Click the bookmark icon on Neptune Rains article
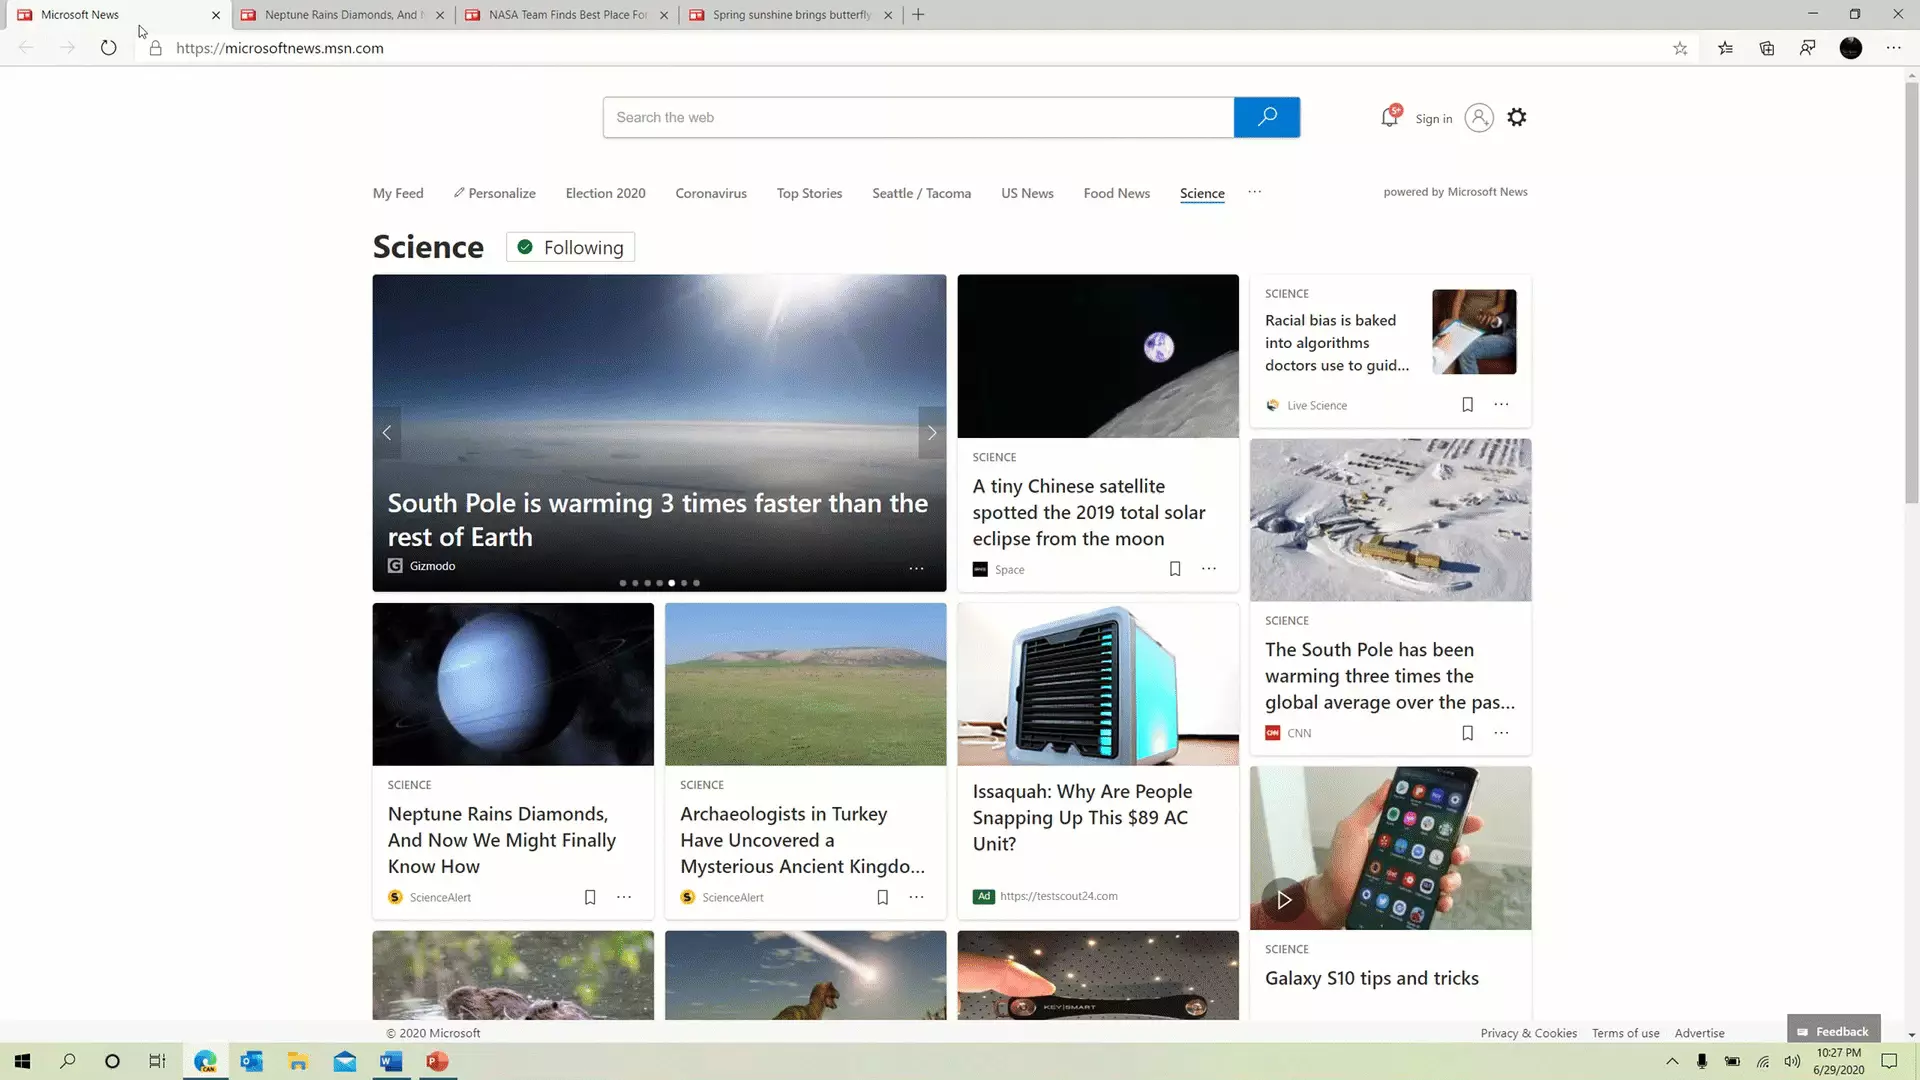The image size is (1920, 1080). click(x=589, y=895)
